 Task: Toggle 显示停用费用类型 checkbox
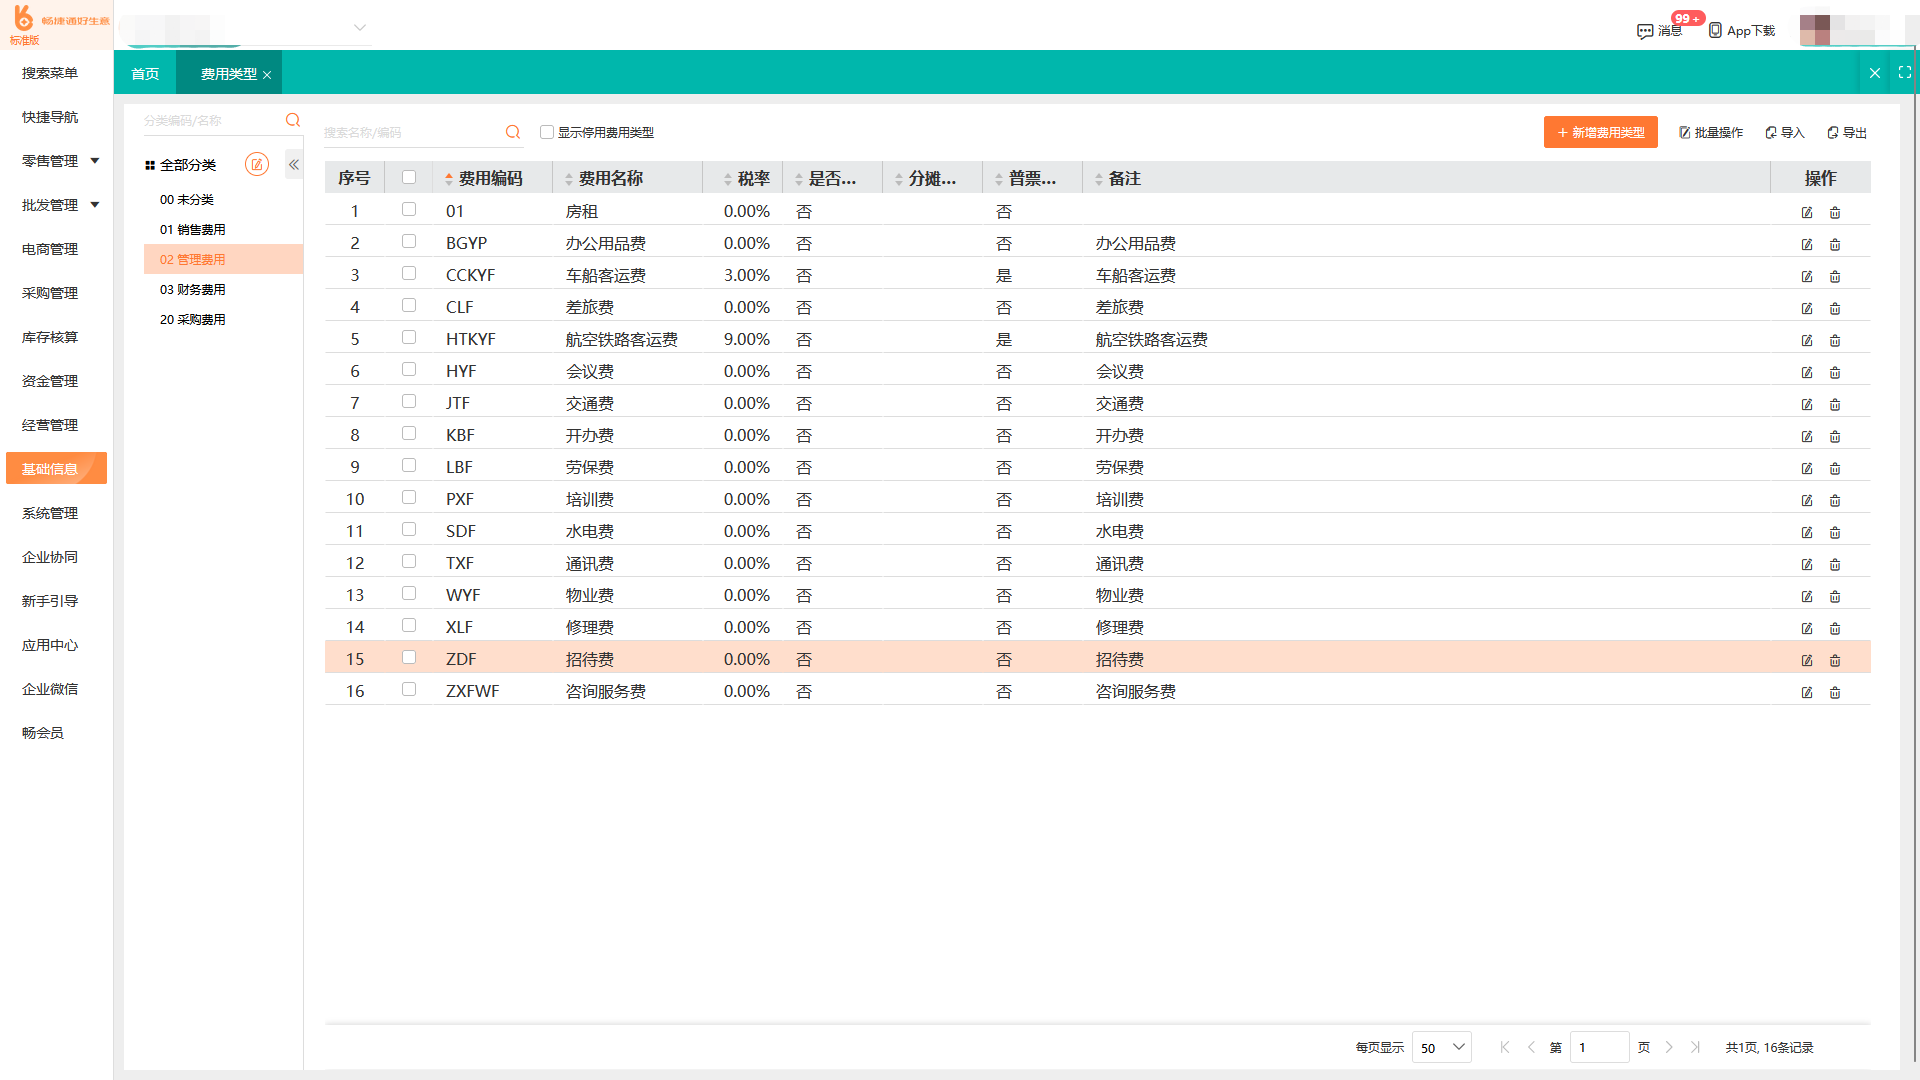(546, 131)
